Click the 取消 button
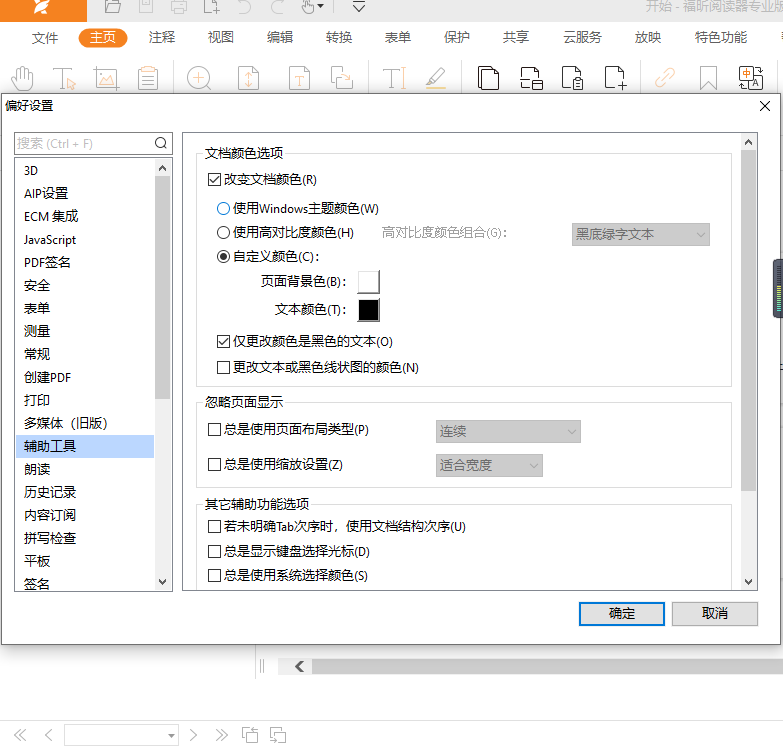Image resolution: width=783 pixels, height=748 pixels. pos(714,613)
